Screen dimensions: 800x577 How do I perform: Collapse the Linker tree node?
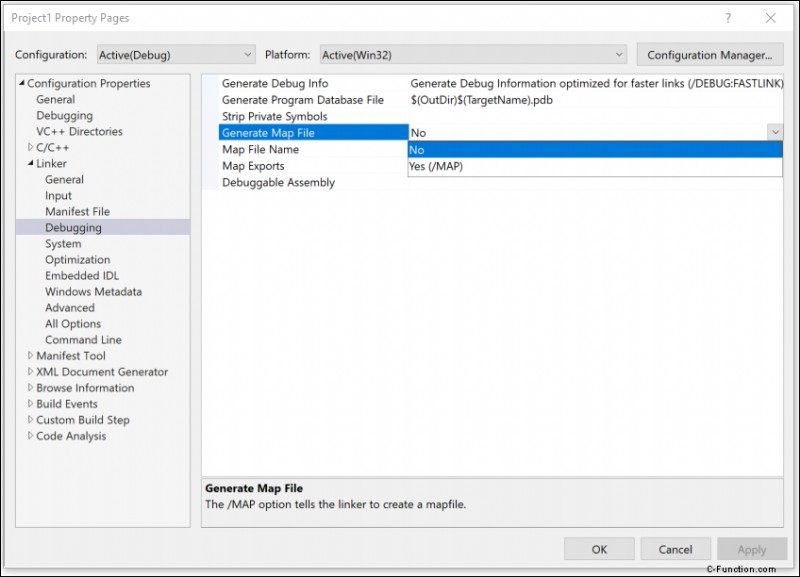pos(30,164)
